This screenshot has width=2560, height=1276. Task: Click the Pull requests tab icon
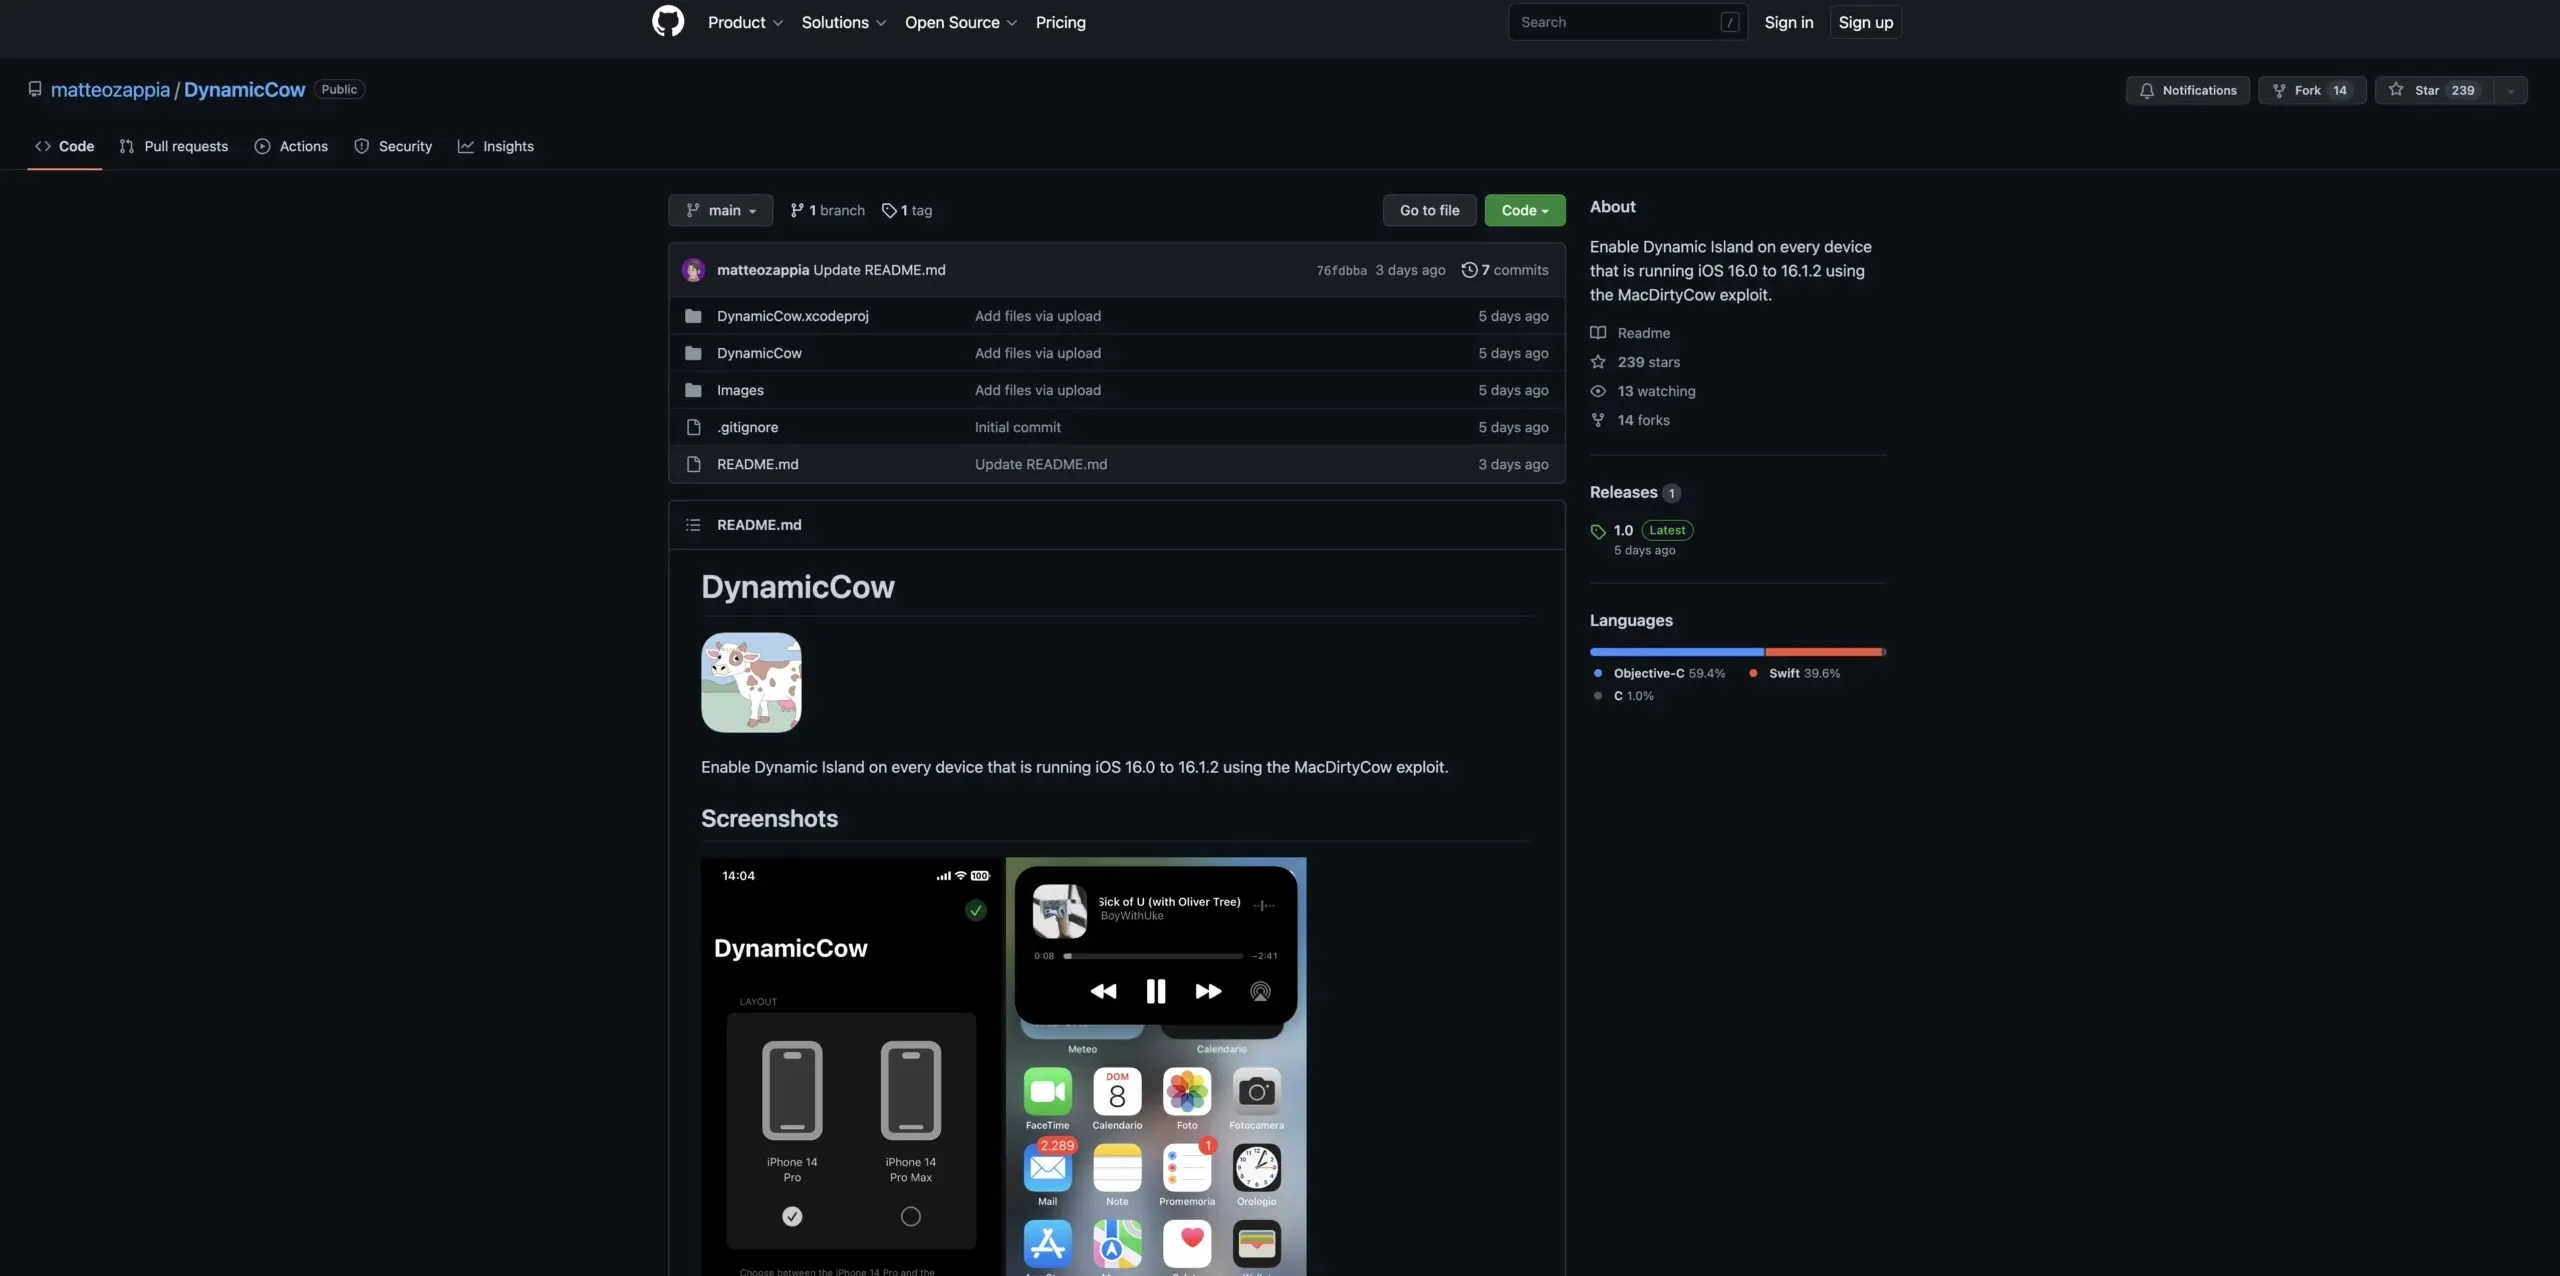point(126,147)
